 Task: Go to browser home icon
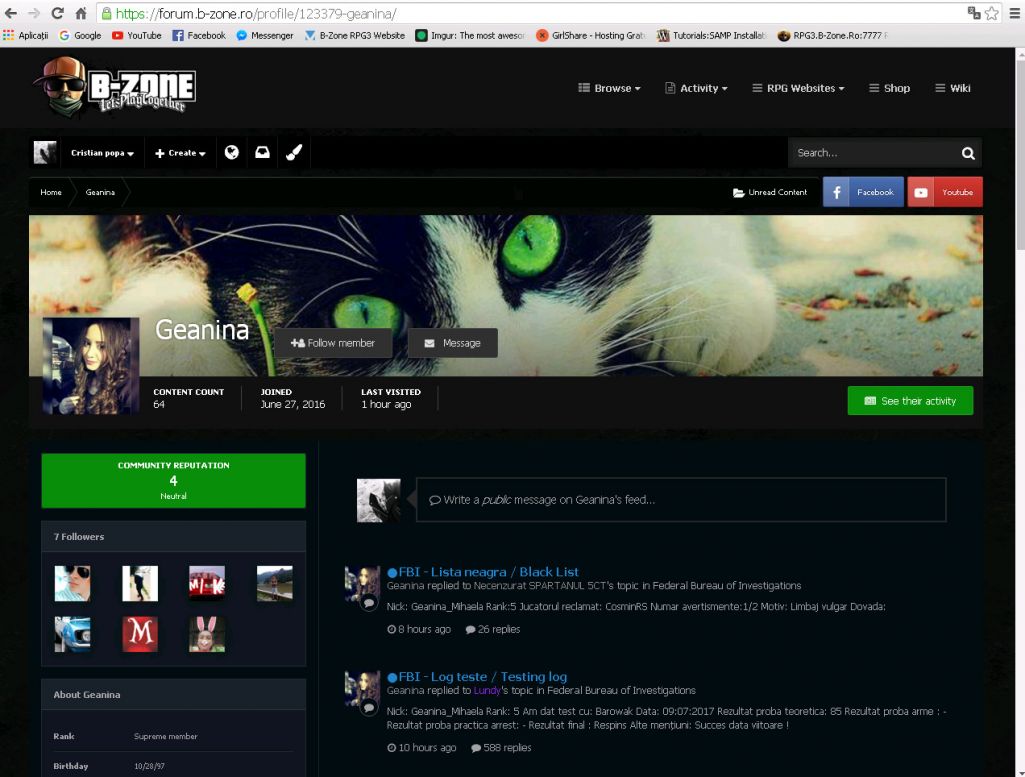pyautogui.click(x=81, y=14)
